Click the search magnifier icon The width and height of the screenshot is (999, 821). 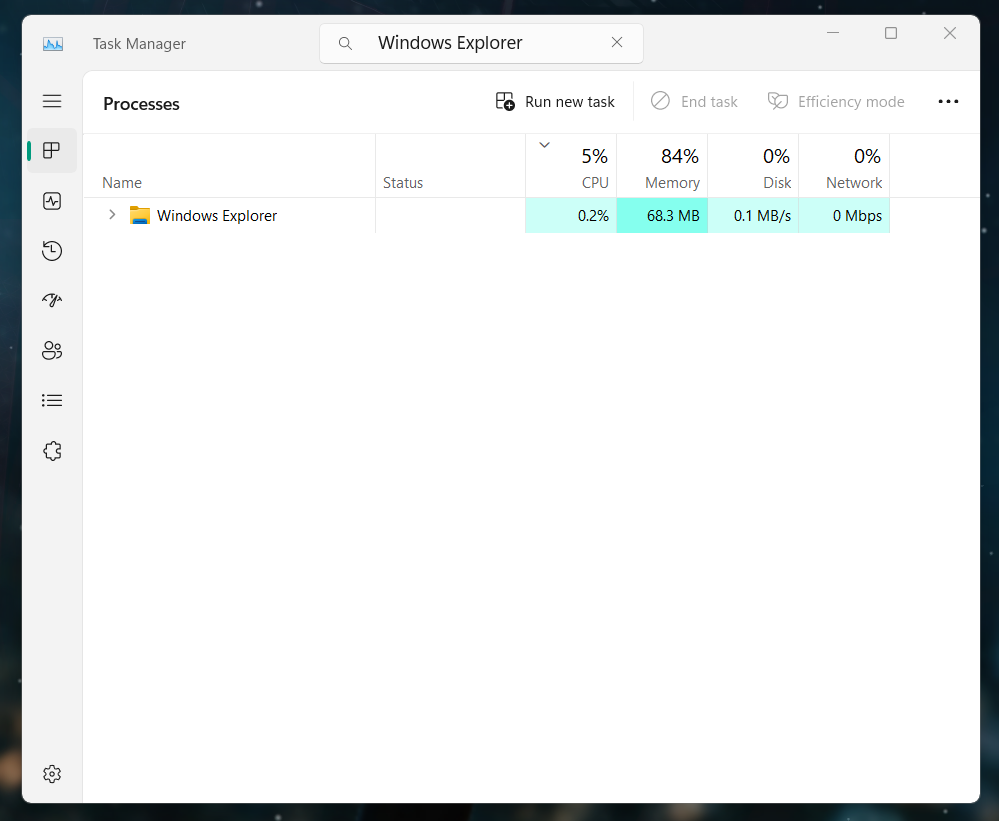coord(345,43)
